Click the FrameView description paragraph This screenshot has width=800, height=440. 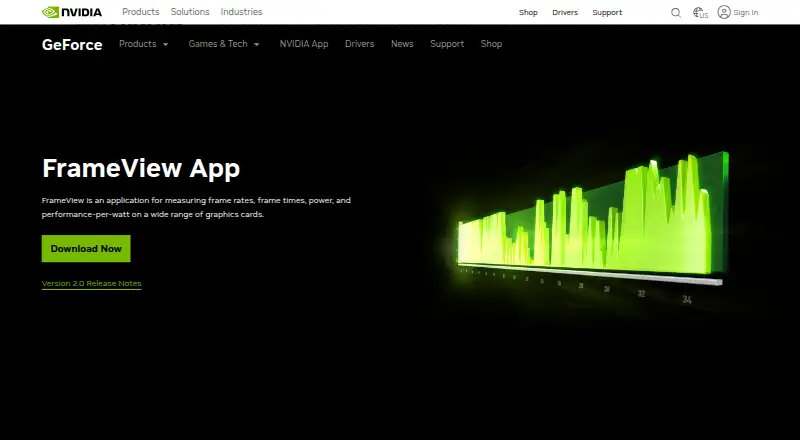pos(196,207)
